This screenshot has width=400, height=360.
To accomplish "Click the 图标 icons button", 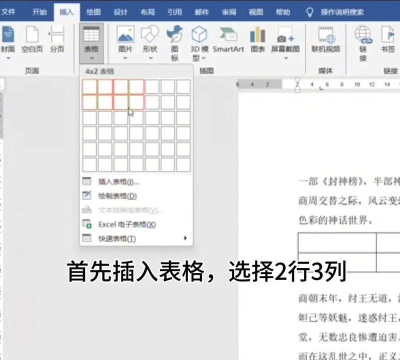I will click(174, 43).
